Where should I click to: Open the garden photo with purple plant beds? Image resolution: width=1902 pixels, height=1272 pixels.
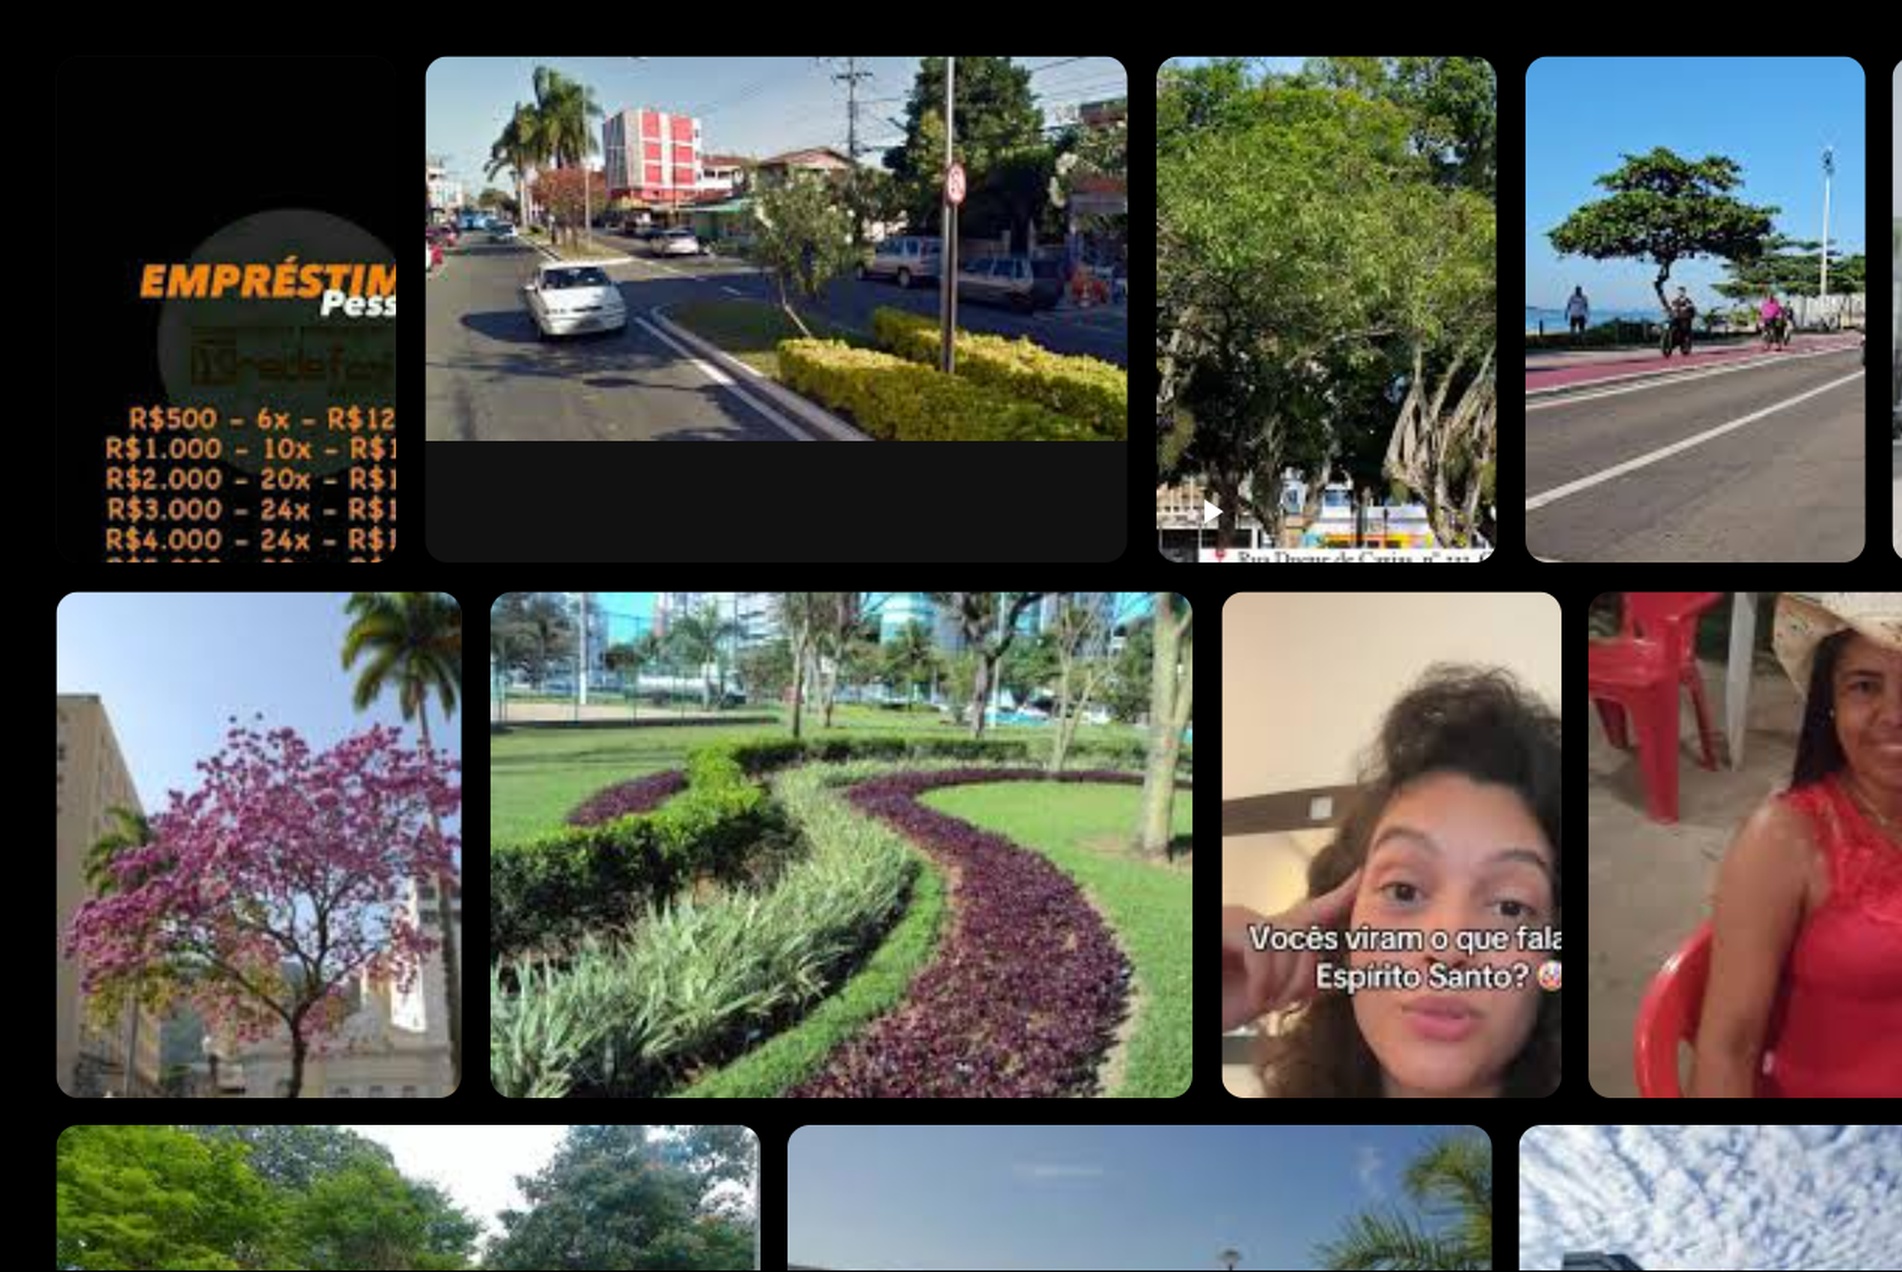(x=840, y=845)
